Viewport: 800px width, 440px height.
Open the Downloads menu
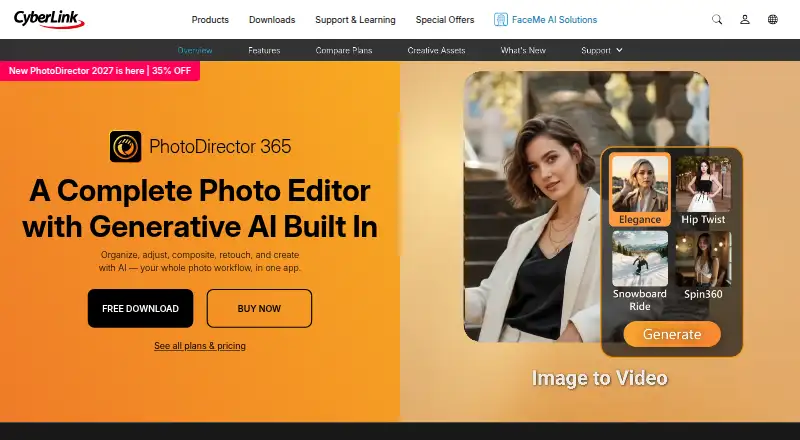[x=272, y=20]
